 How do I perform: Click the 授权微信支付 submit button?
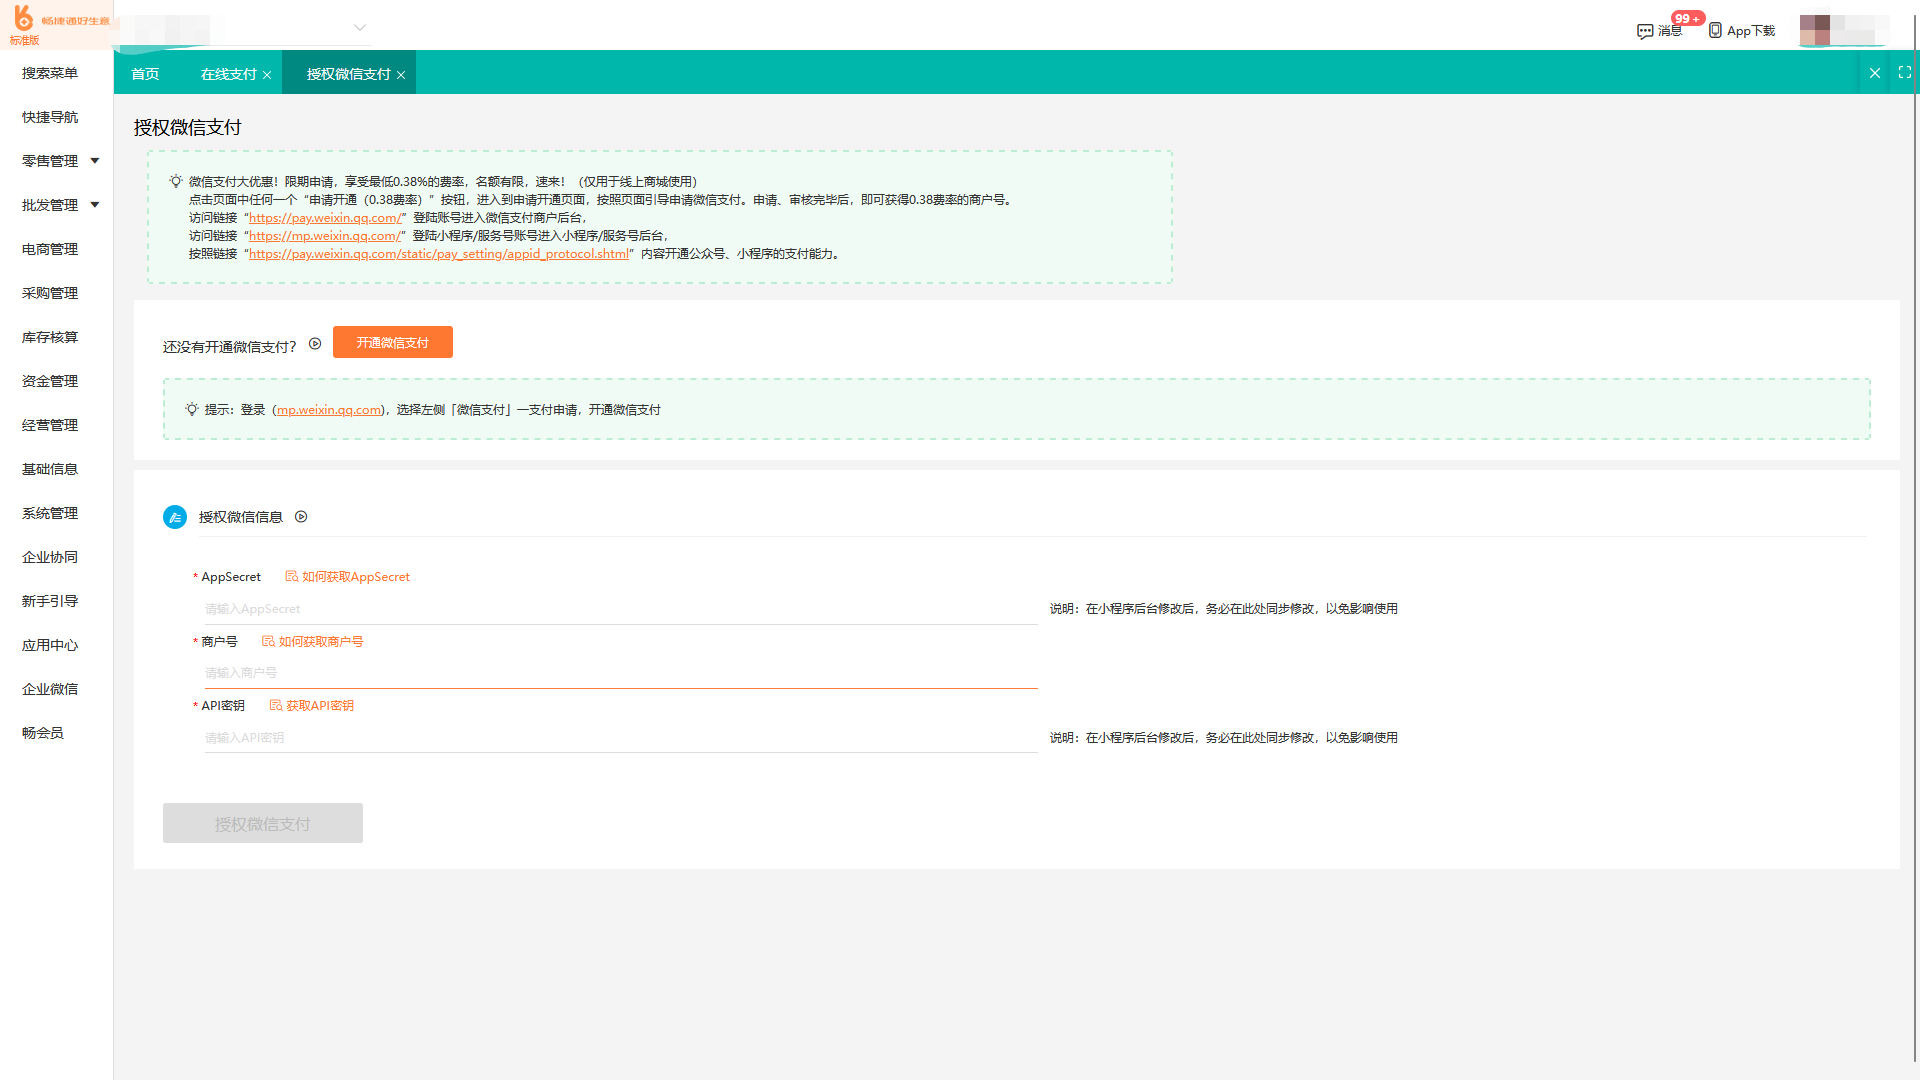pyautogui.click(x=262, y=822)
